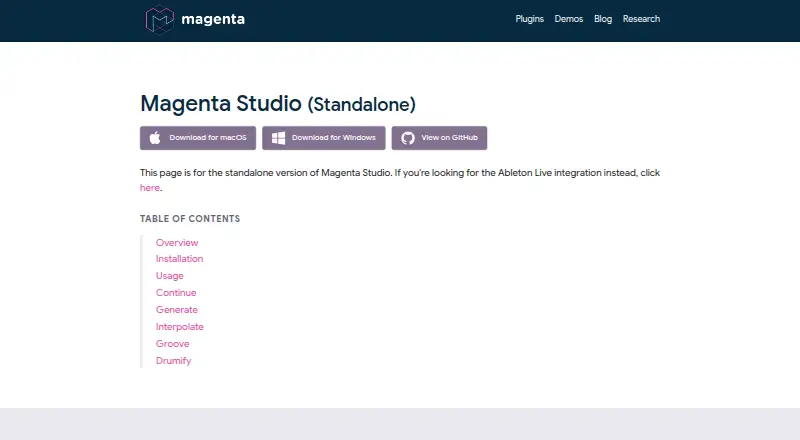This screenshot has width=800, height=440.
Task: Click the Download for macOS label
Action: (x=208, y=137)
